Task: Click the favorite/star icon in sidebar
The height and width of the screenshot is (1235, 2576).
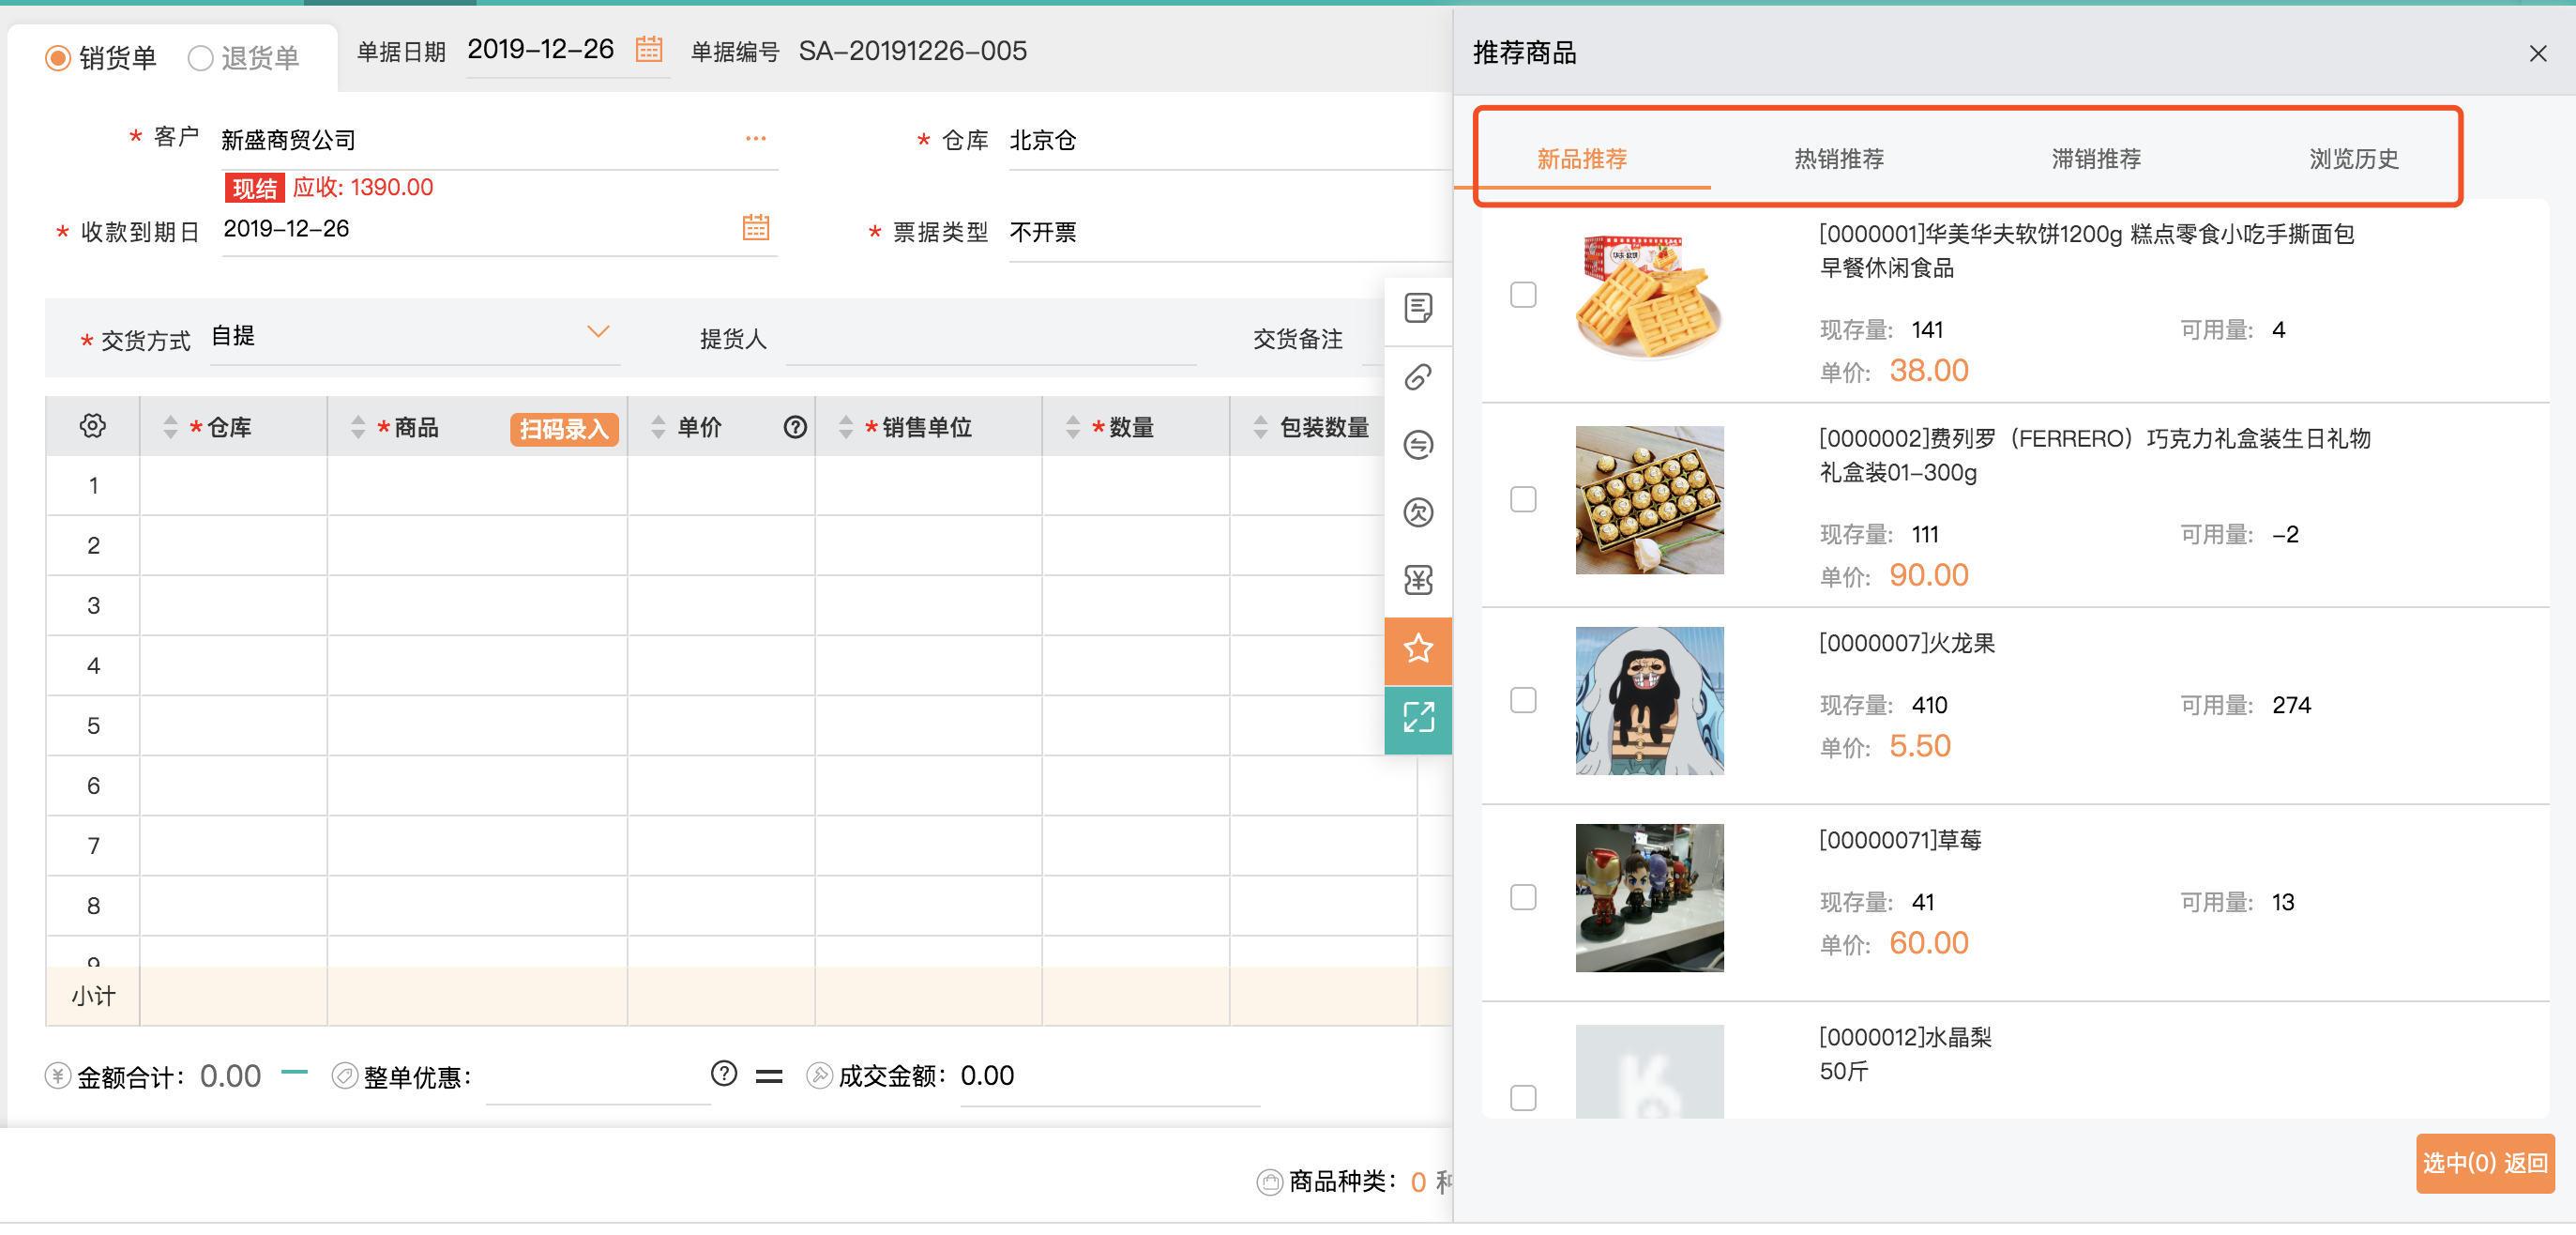Action: [x=1419, y=649]
